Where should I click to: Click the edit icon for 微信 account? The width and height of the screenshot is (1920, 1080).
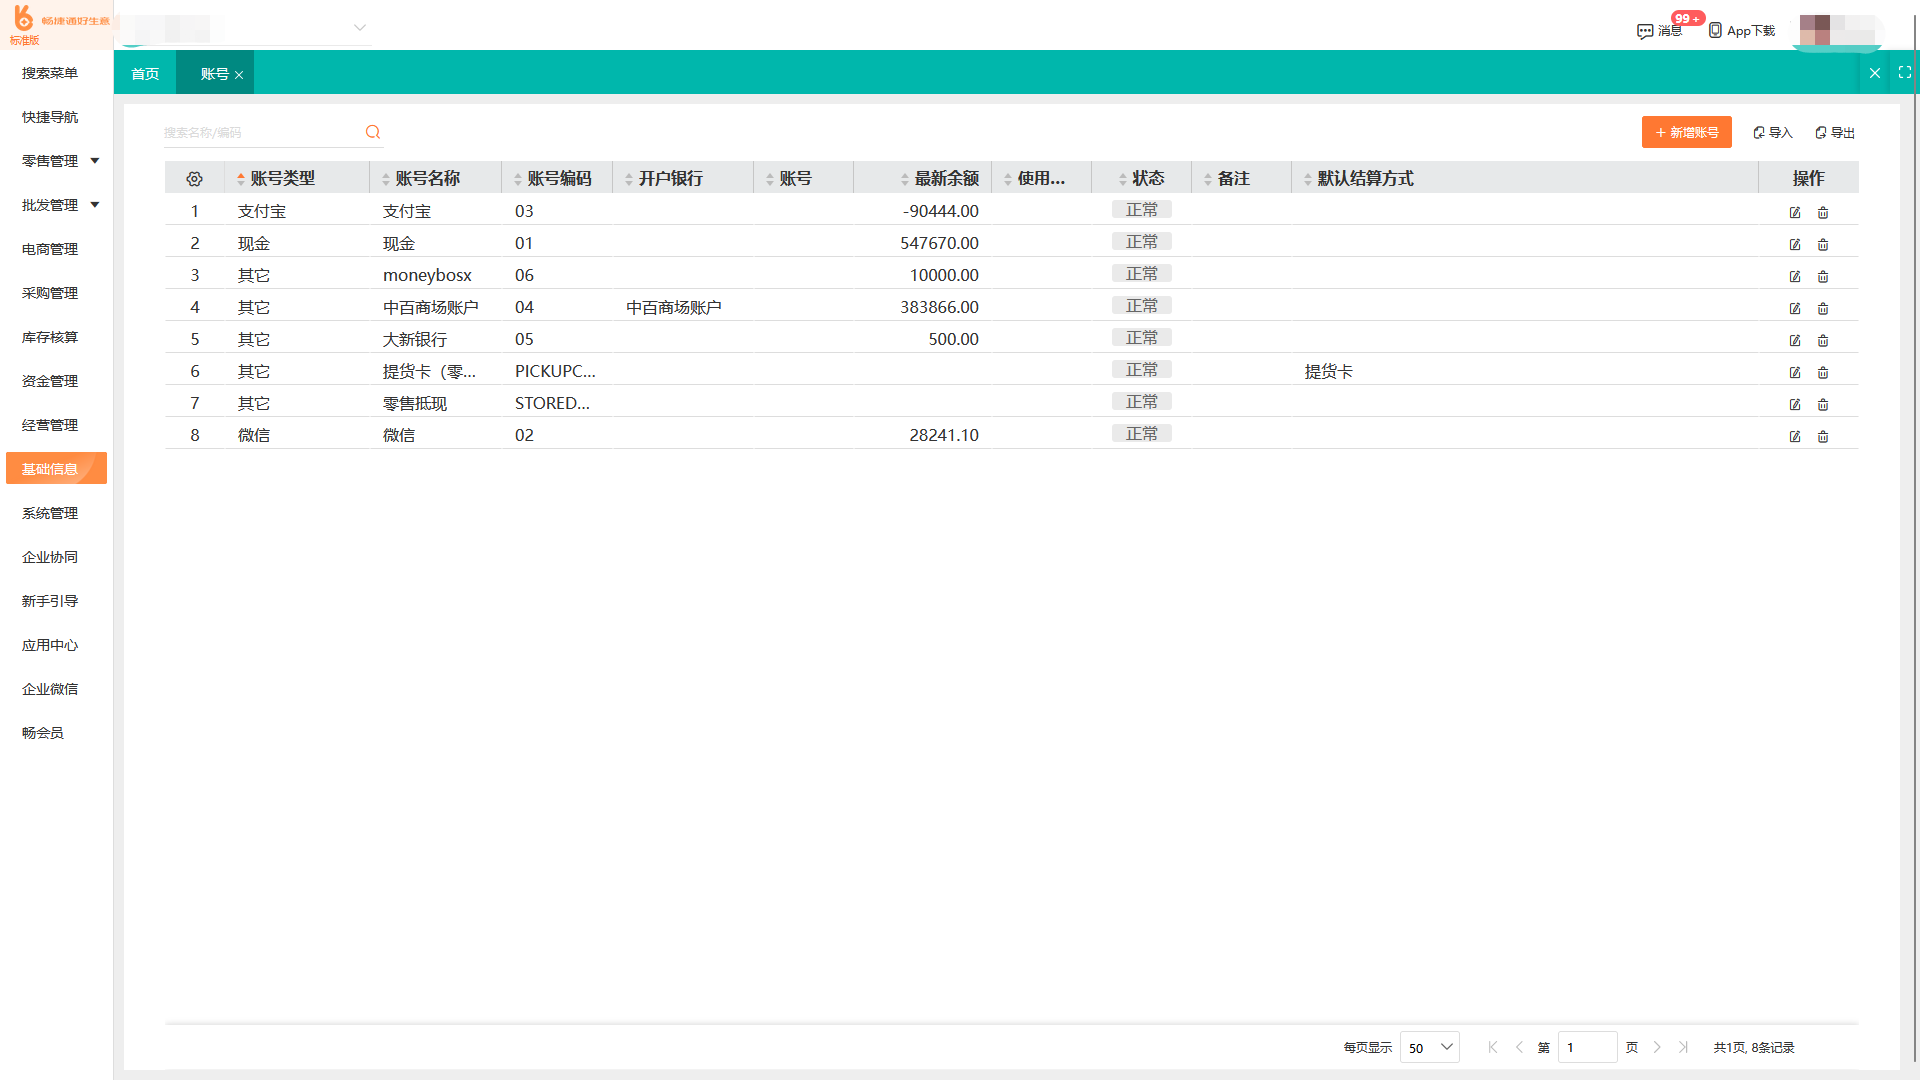click(x=1795, y=435)
